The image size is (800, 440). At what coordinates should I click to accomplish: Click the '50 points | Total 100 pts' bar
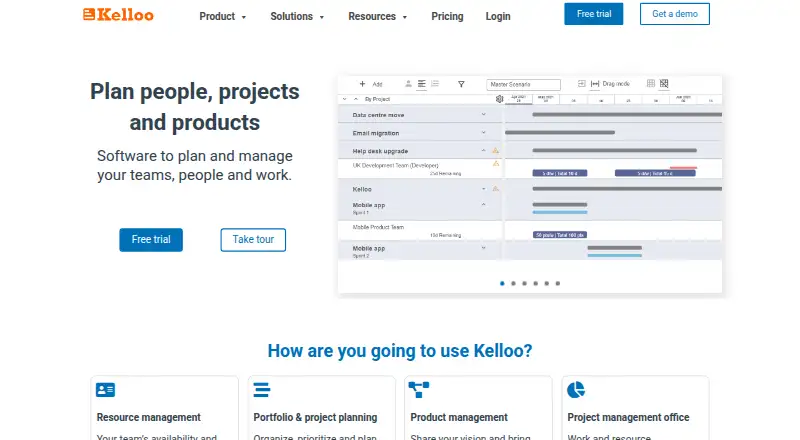pos(560,235)
